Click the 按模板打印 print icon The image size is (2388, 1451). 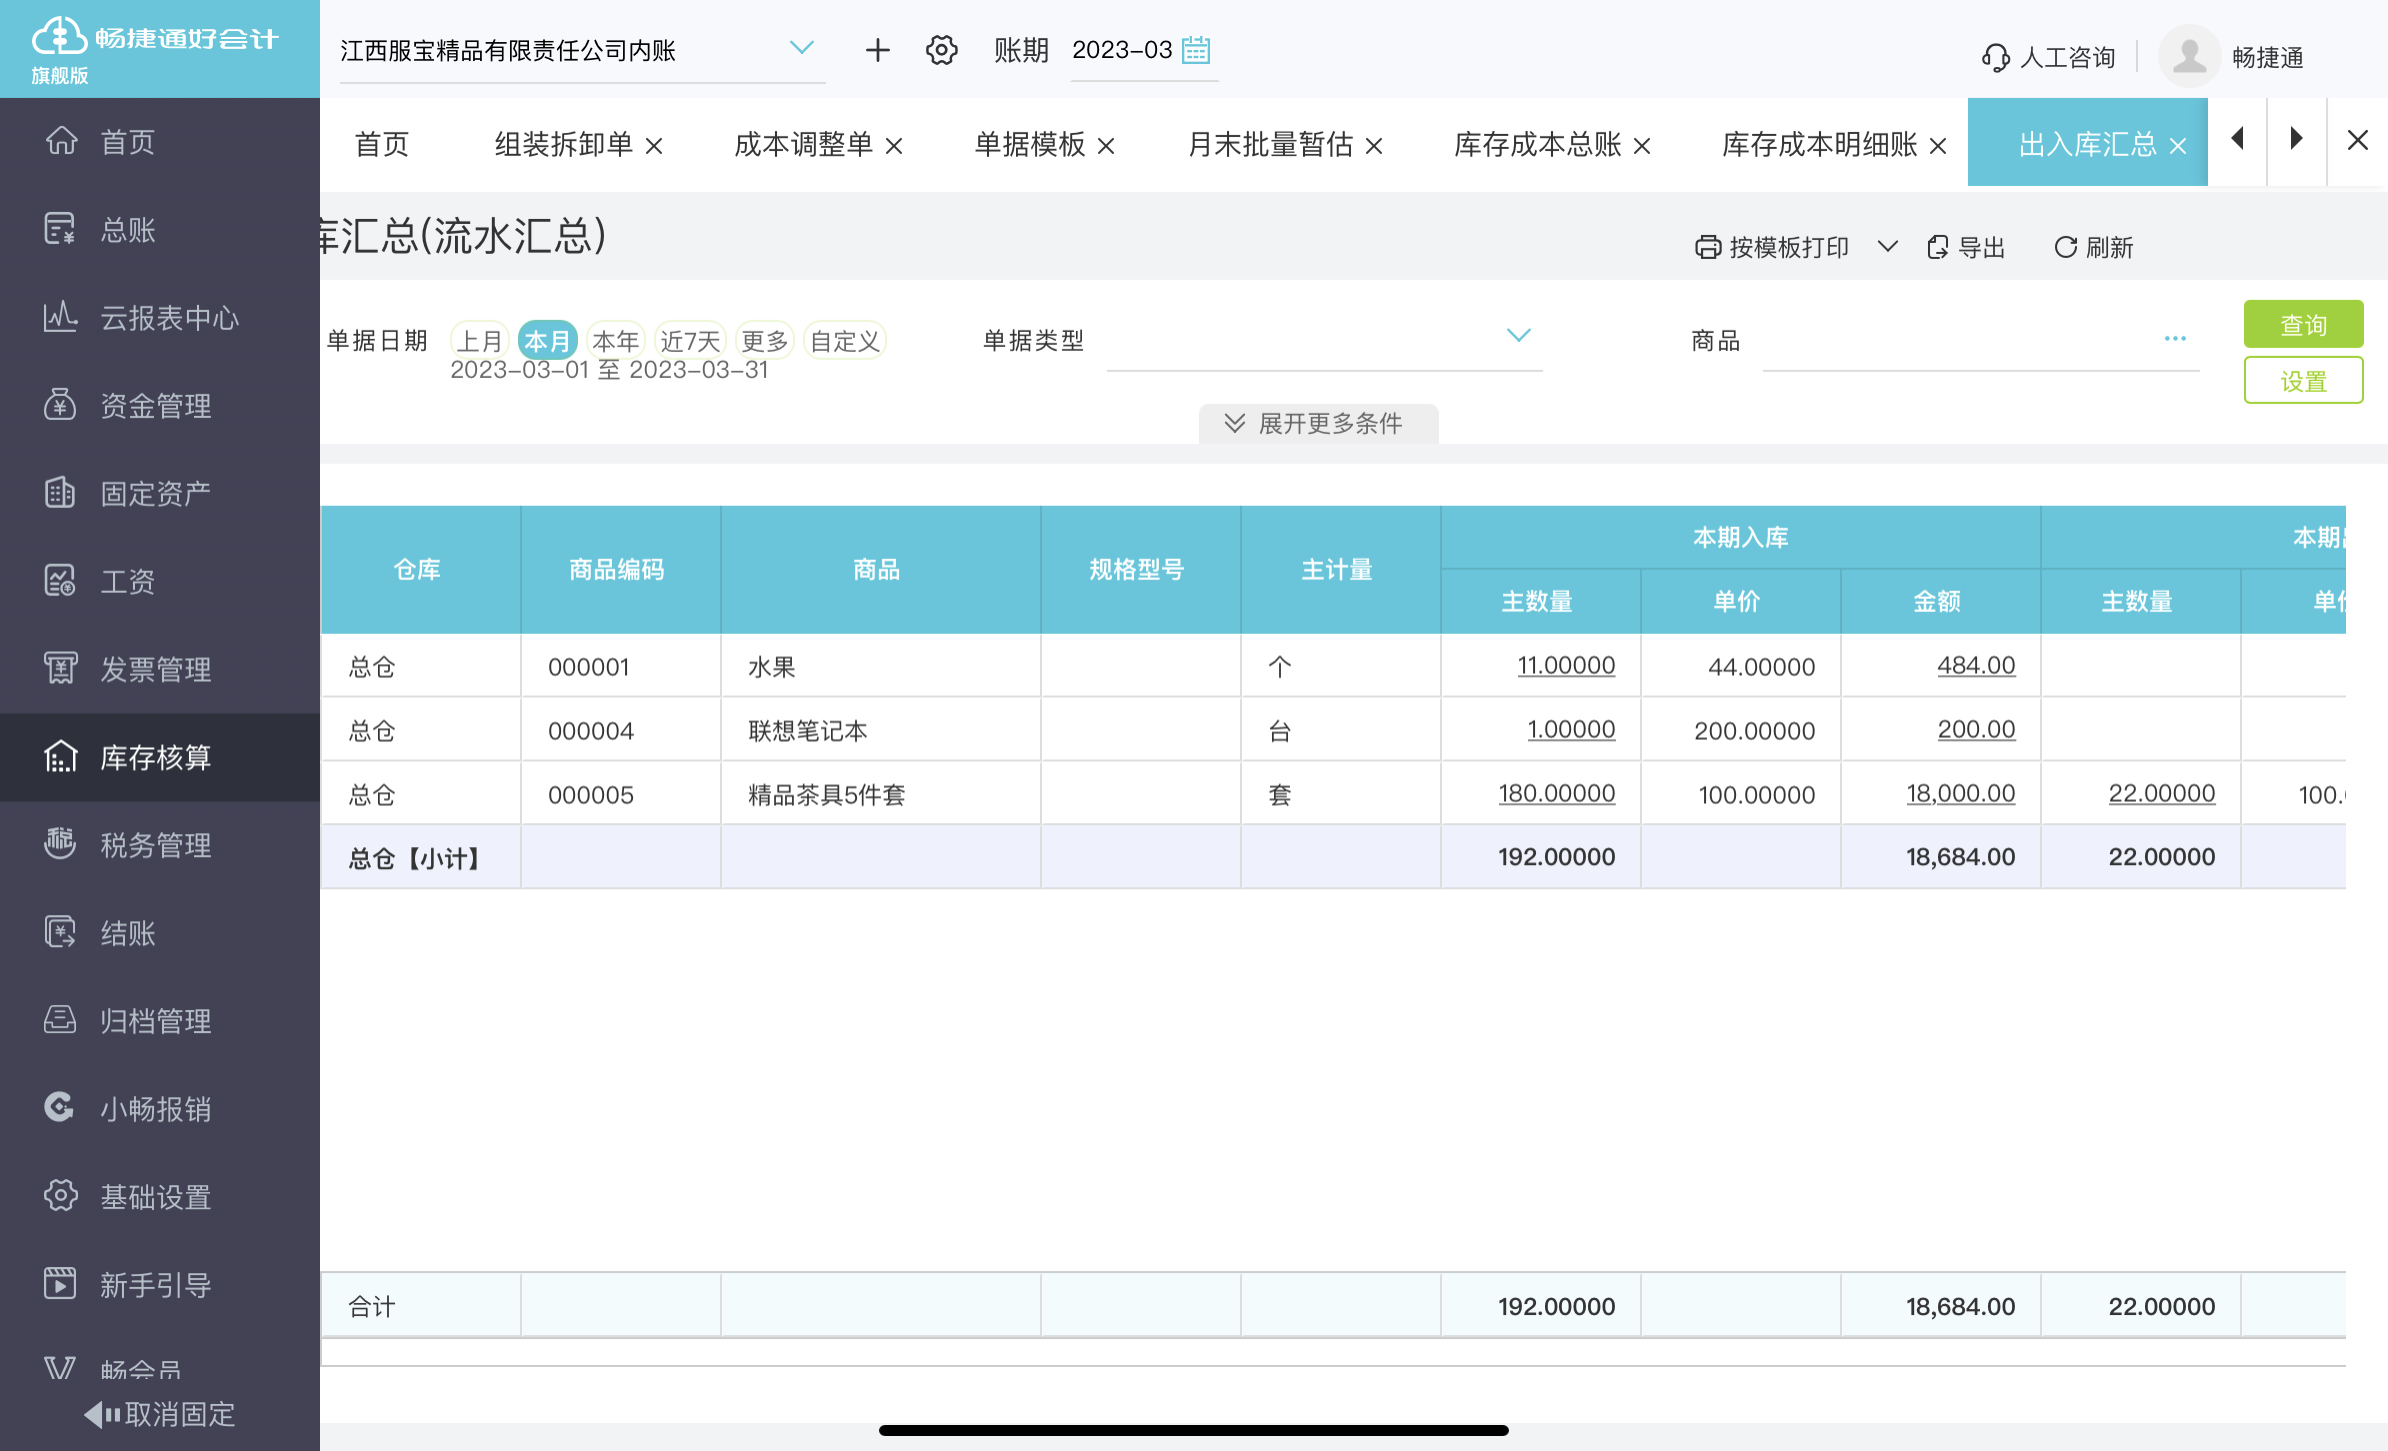click(1704, 246)
